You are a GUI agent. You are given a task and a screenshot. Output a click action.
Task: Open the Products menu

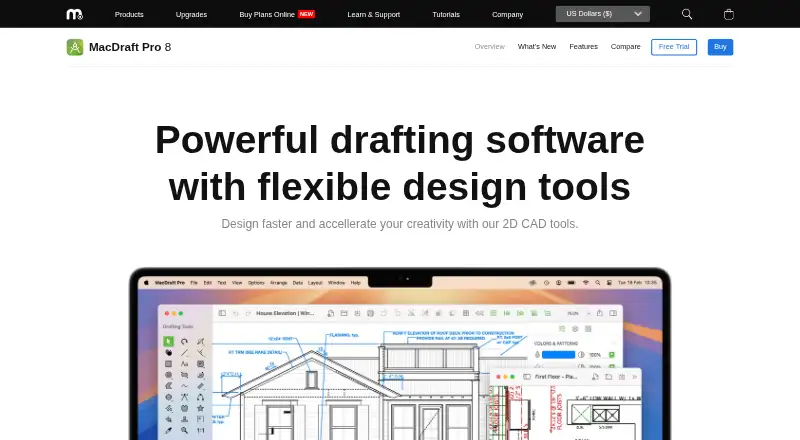pos(129,14)
